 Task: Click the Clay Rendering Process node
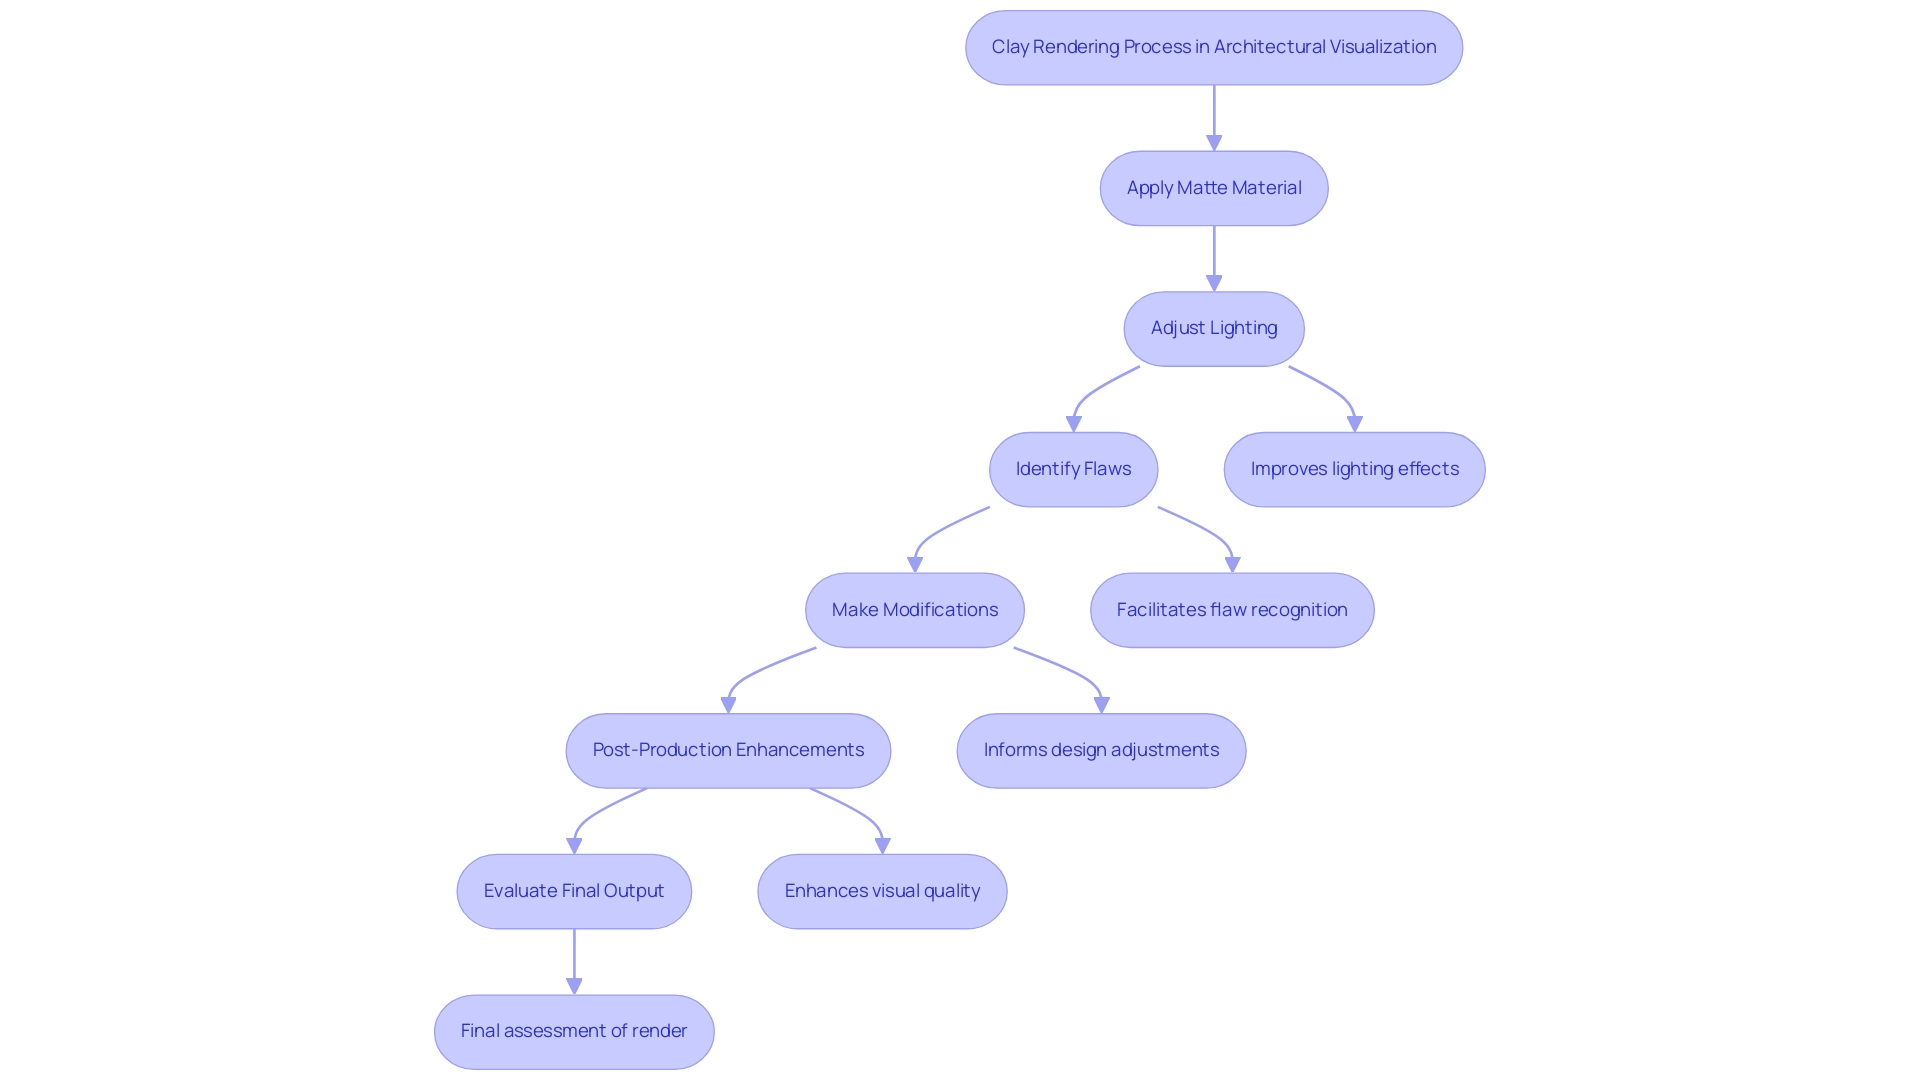pyautogui.click(x=1213, y=46)
